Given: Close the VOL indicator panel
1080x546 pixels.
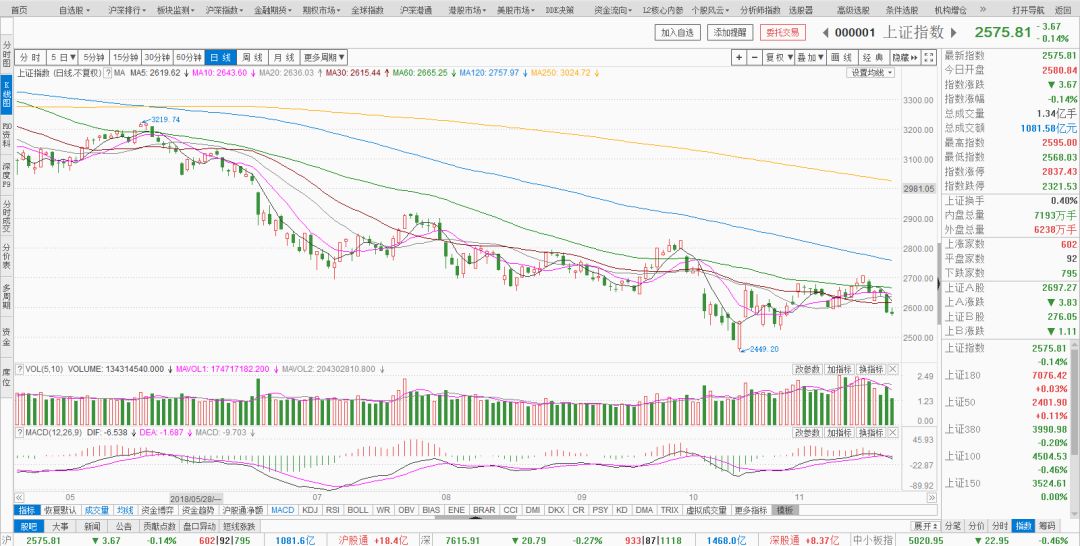Looking at the screenshot, I should (893, 369).
